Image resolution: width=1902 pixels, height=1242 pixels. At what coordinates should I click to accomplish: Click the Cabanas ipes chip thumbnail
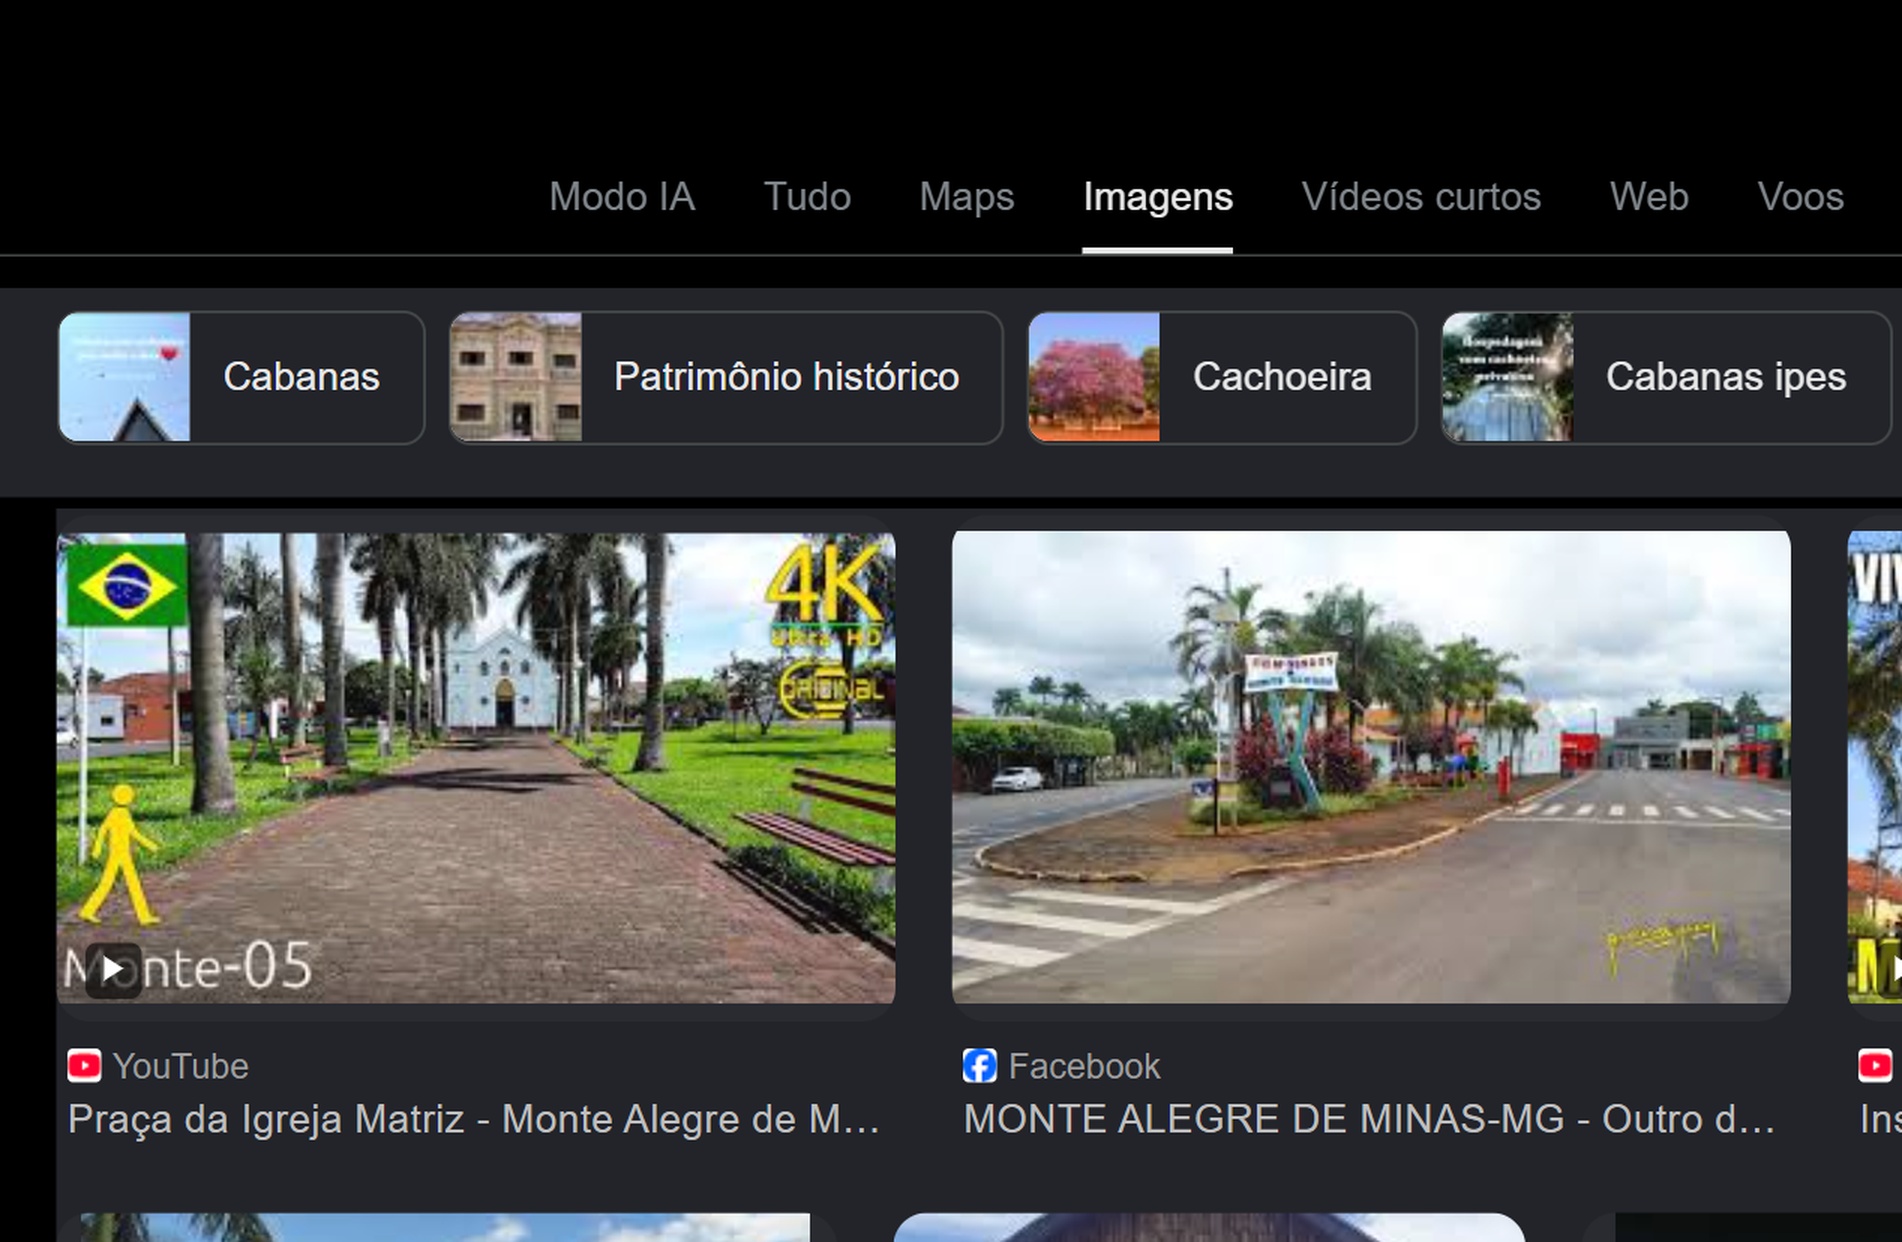point(1507,377)
